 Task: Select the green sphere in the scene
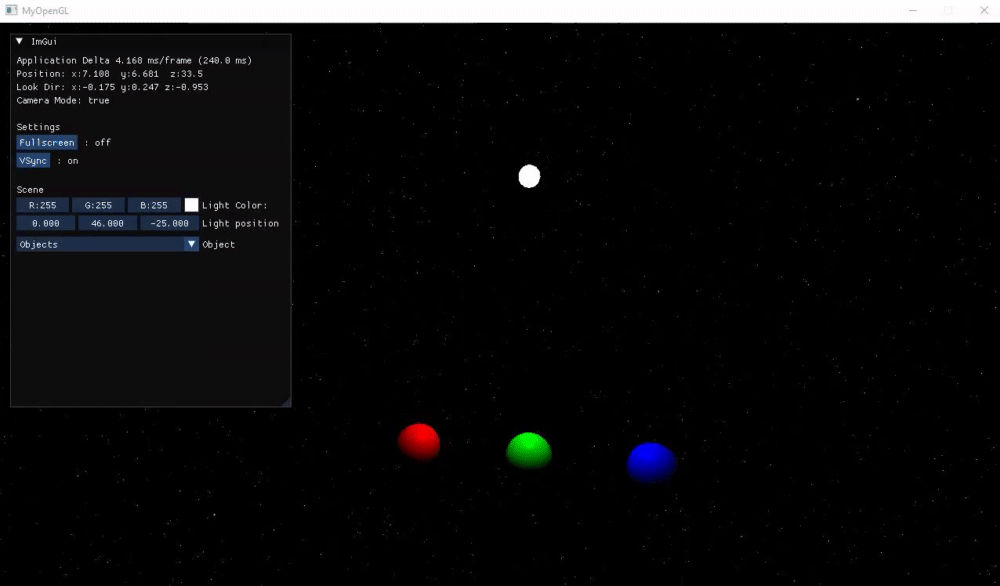tap(528, 450)
